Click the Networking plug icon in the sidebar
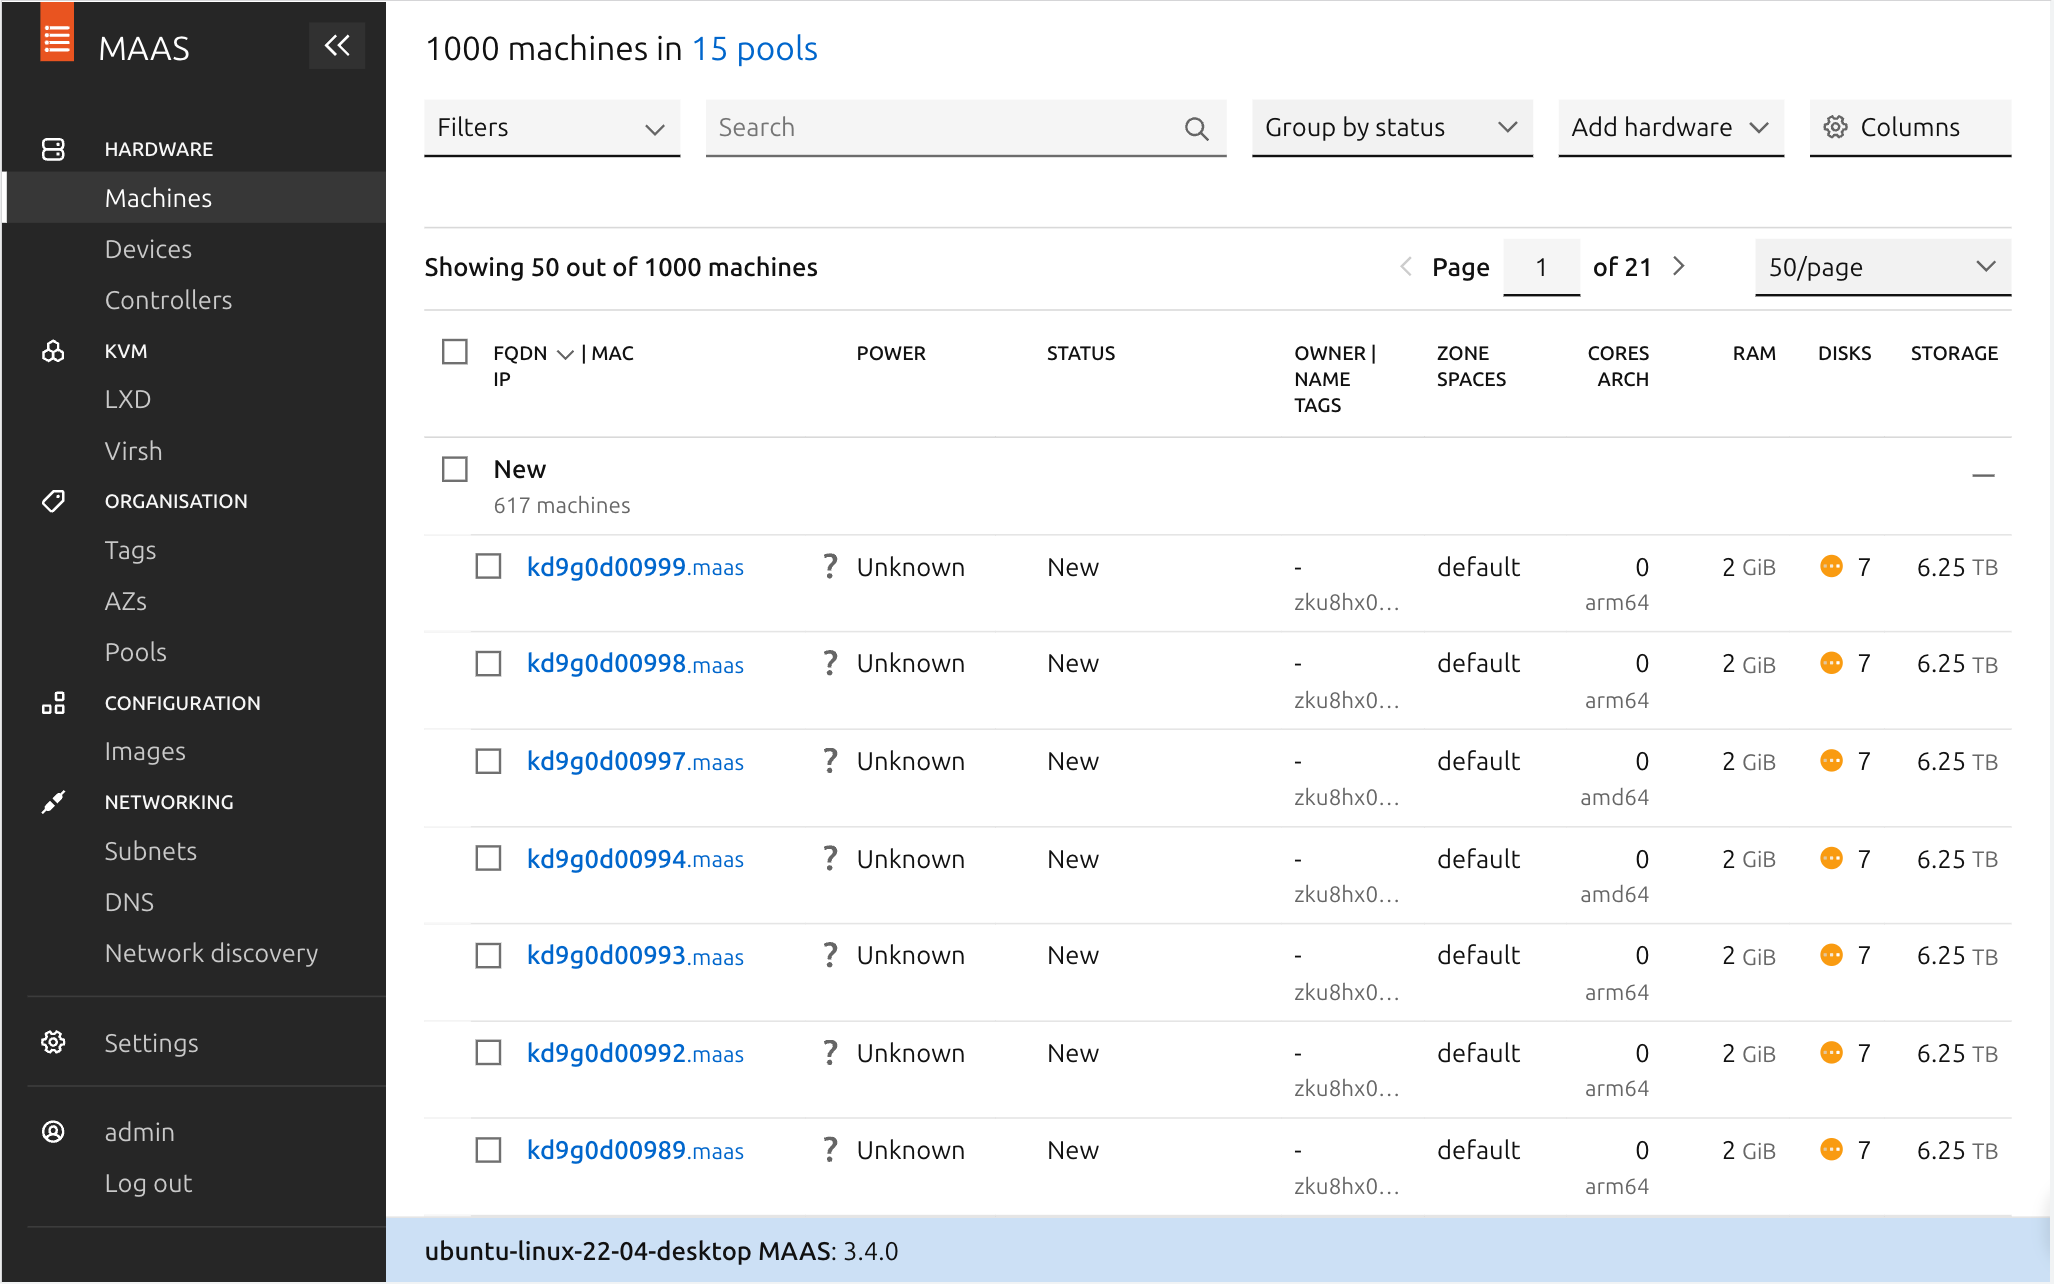 [54, 801]
